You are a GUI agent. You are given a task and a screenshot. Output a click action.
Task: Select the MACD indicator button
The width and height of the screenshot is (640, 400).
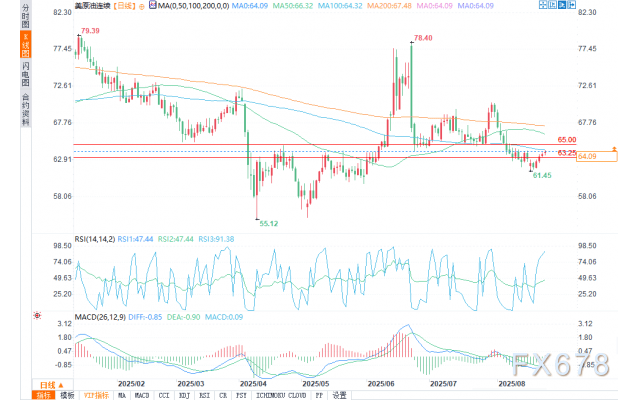click(144, 395)
